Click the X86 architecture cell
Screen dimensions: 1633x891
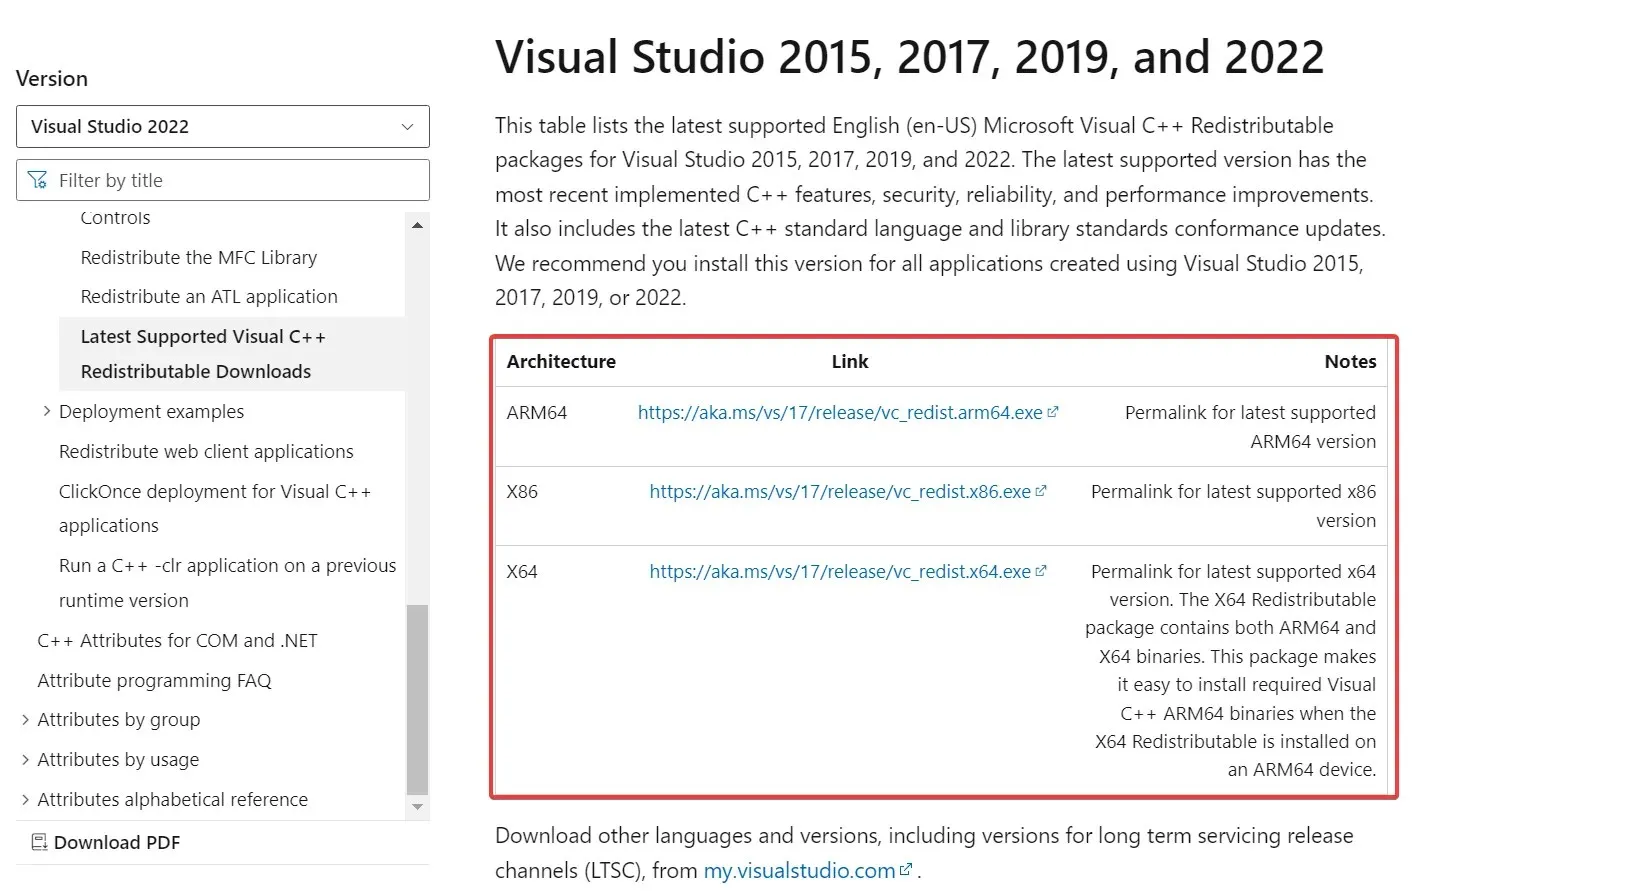point(522,491)
